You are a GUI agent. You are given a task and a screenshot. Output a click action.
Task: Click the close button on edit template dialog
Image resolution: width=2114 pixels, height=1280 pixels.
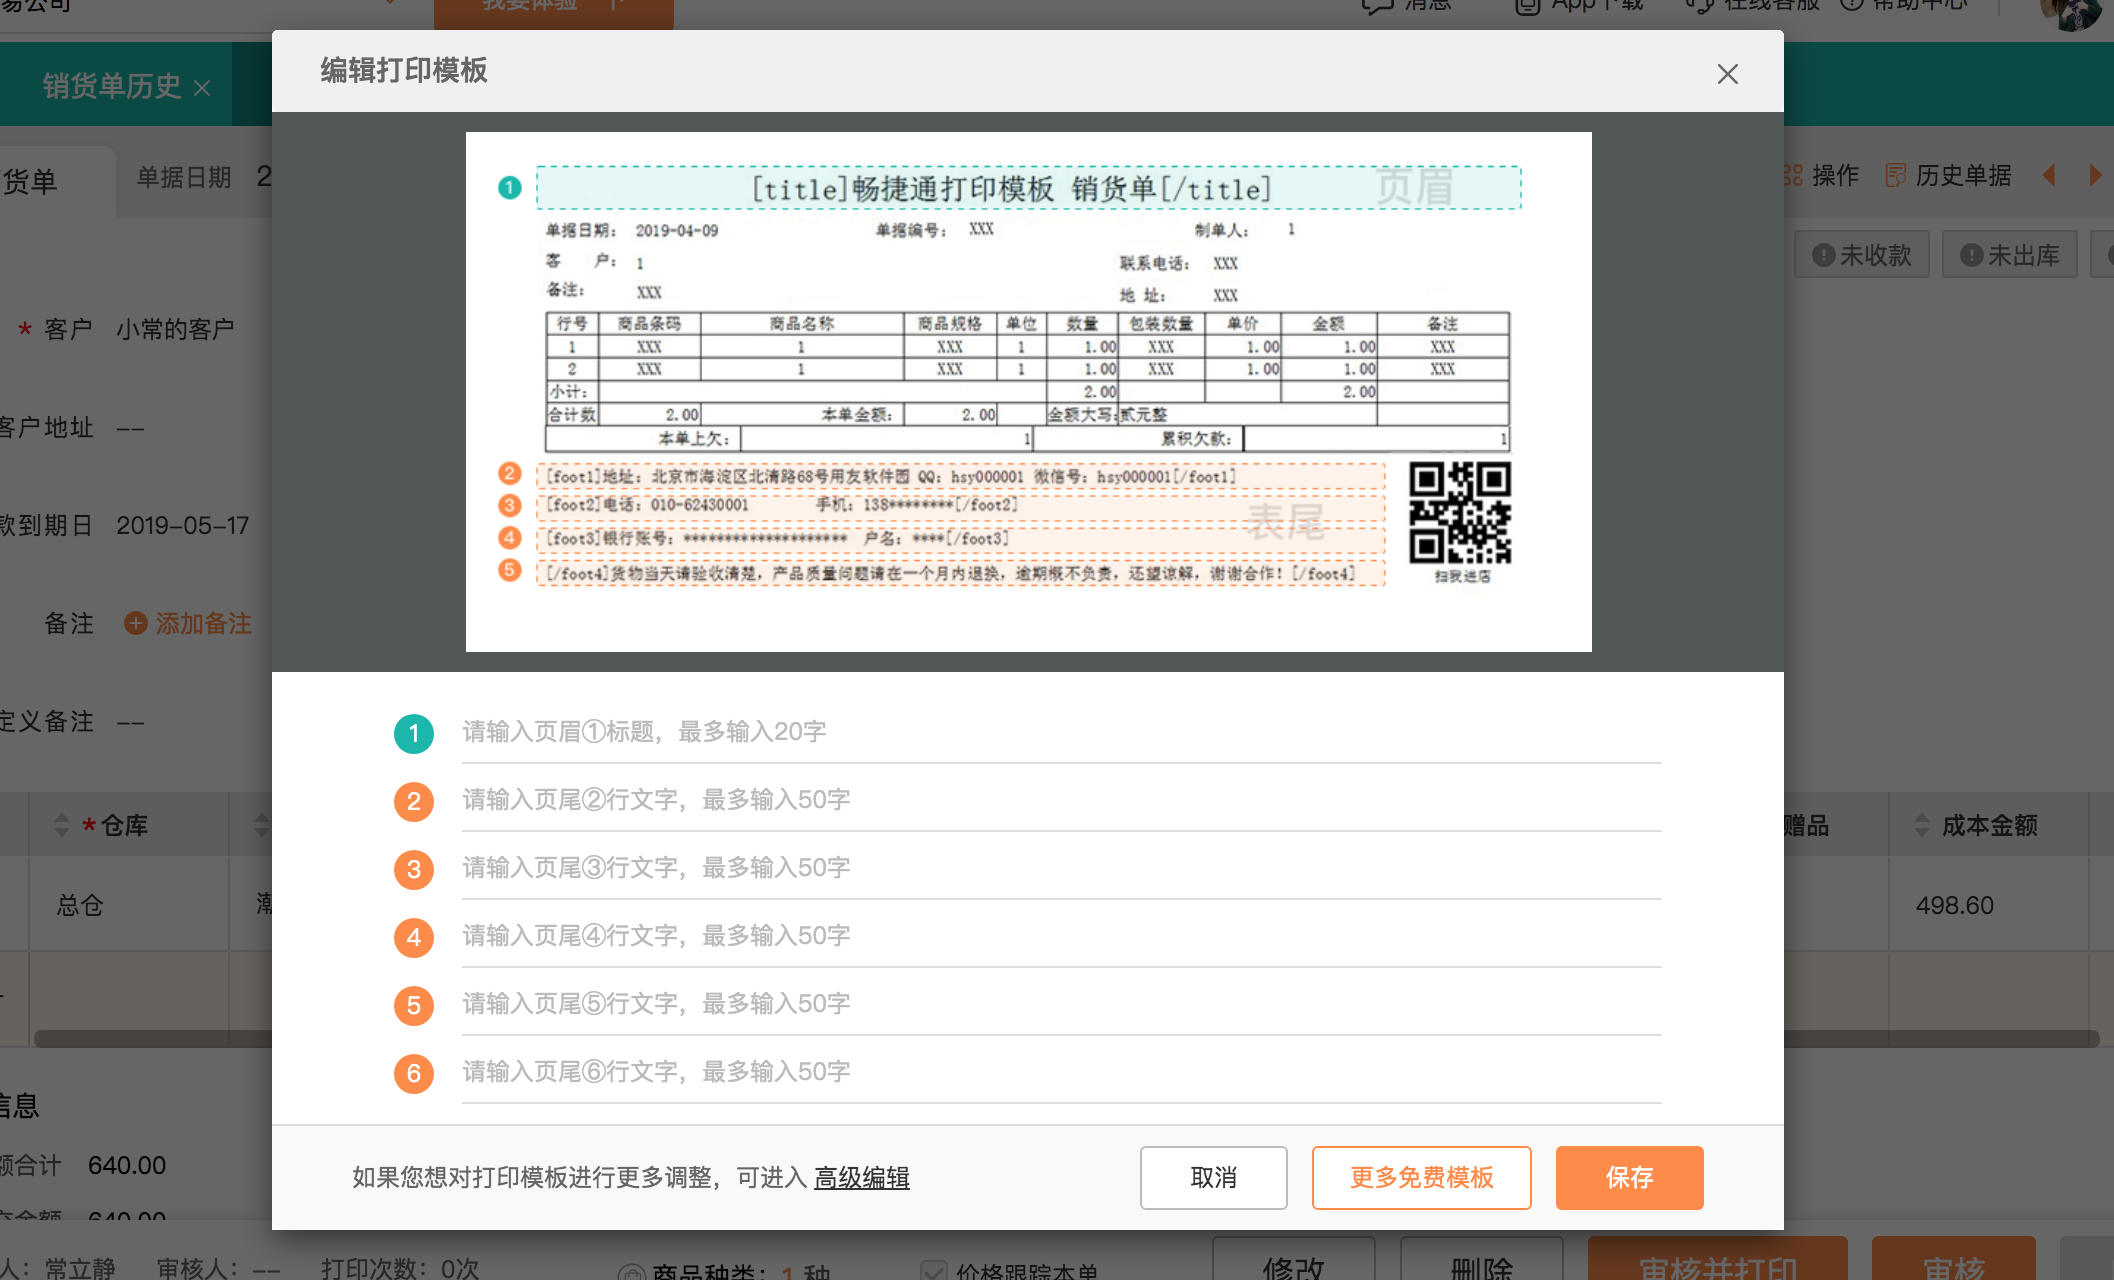pos(1726,72)
